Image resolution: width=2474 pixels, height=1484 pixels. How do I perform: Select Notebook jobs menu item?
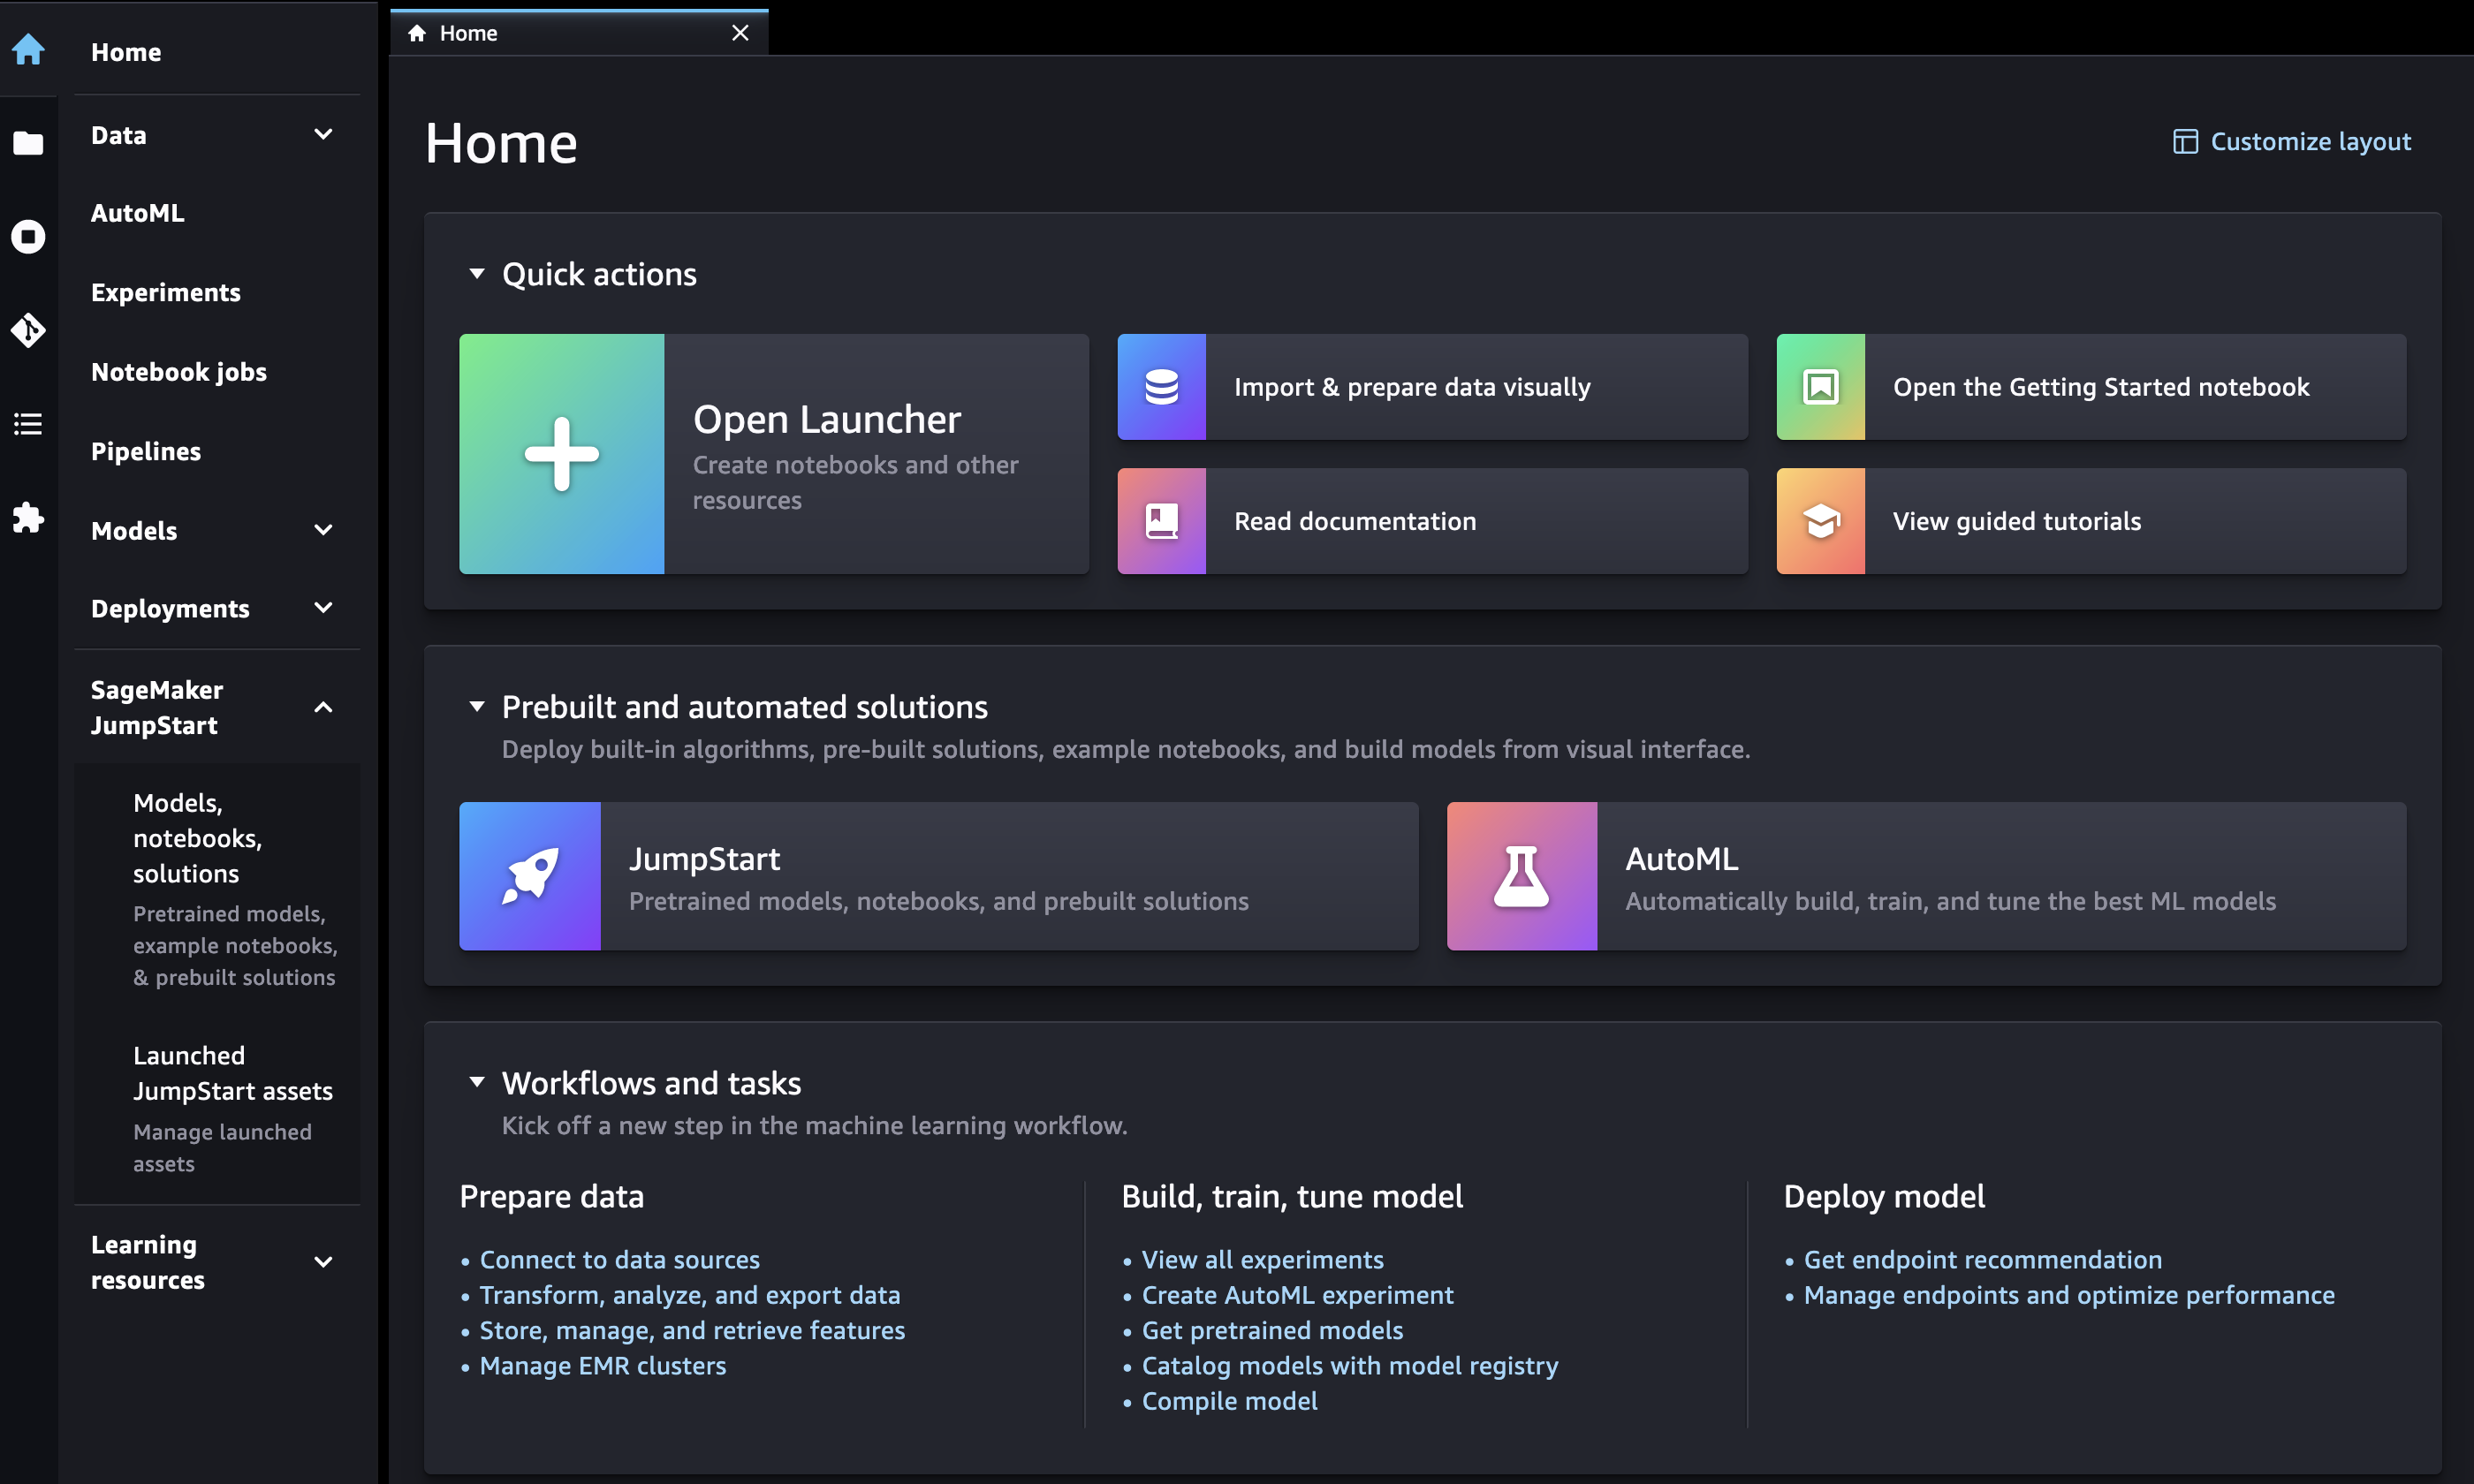(x=178, y=369)
